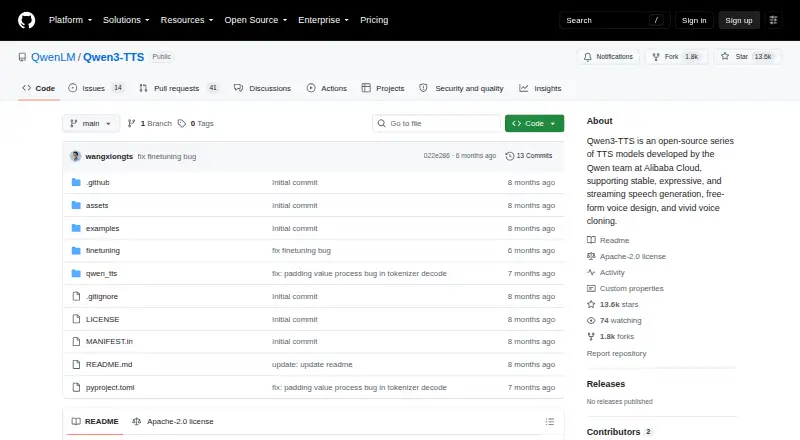
Task: Click the commit history clock icon
Action: point(509,156)
